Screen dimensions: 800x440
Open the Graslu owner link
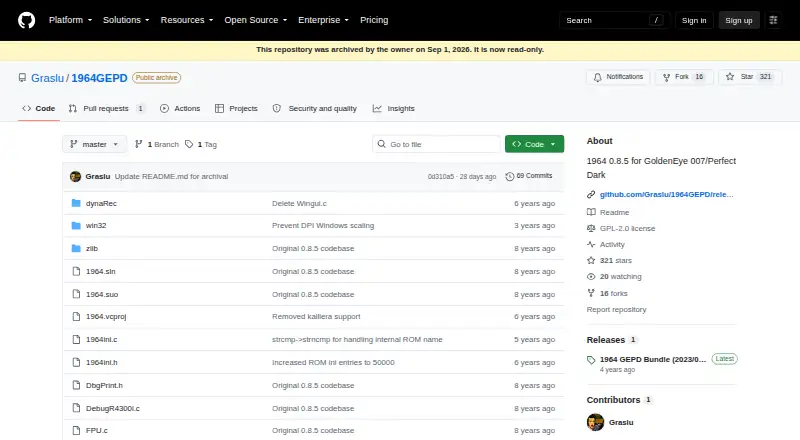pyautogui.click(x=47, y=78)
